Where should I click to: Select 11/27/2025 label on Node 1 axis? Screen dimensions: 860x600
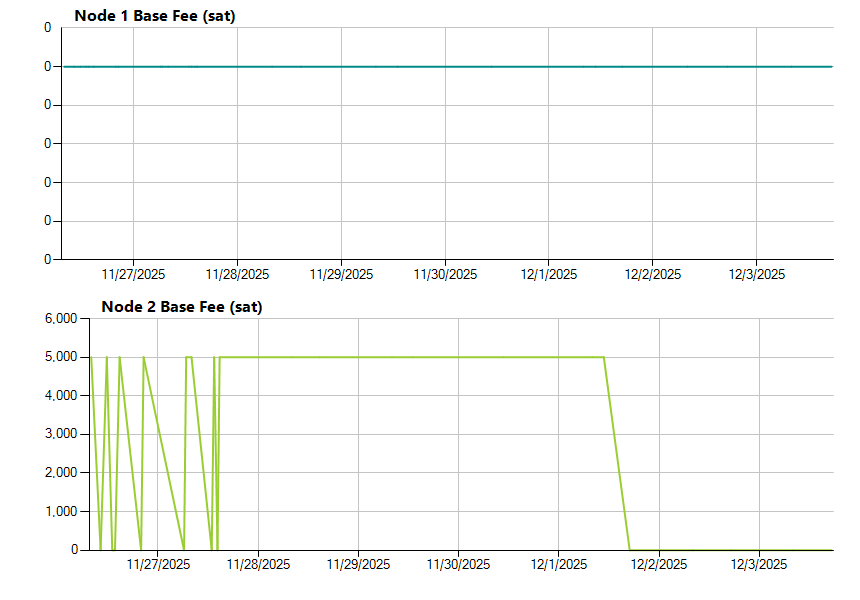(x=134, y=274)
